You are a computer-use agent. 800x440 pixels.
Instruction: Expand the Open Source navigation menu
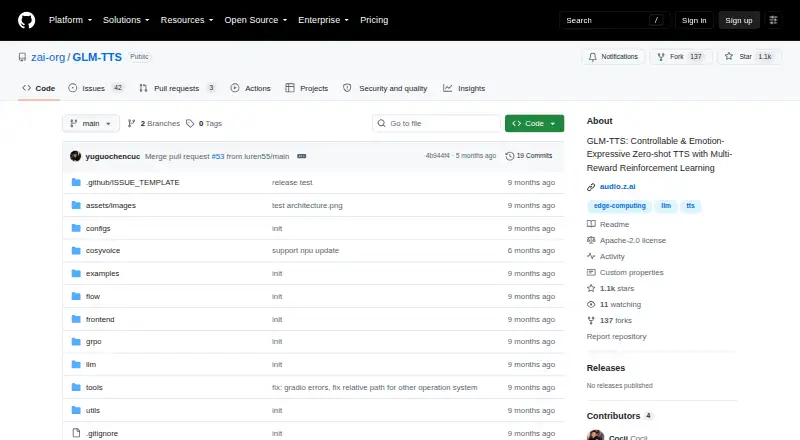click(256, 20)
